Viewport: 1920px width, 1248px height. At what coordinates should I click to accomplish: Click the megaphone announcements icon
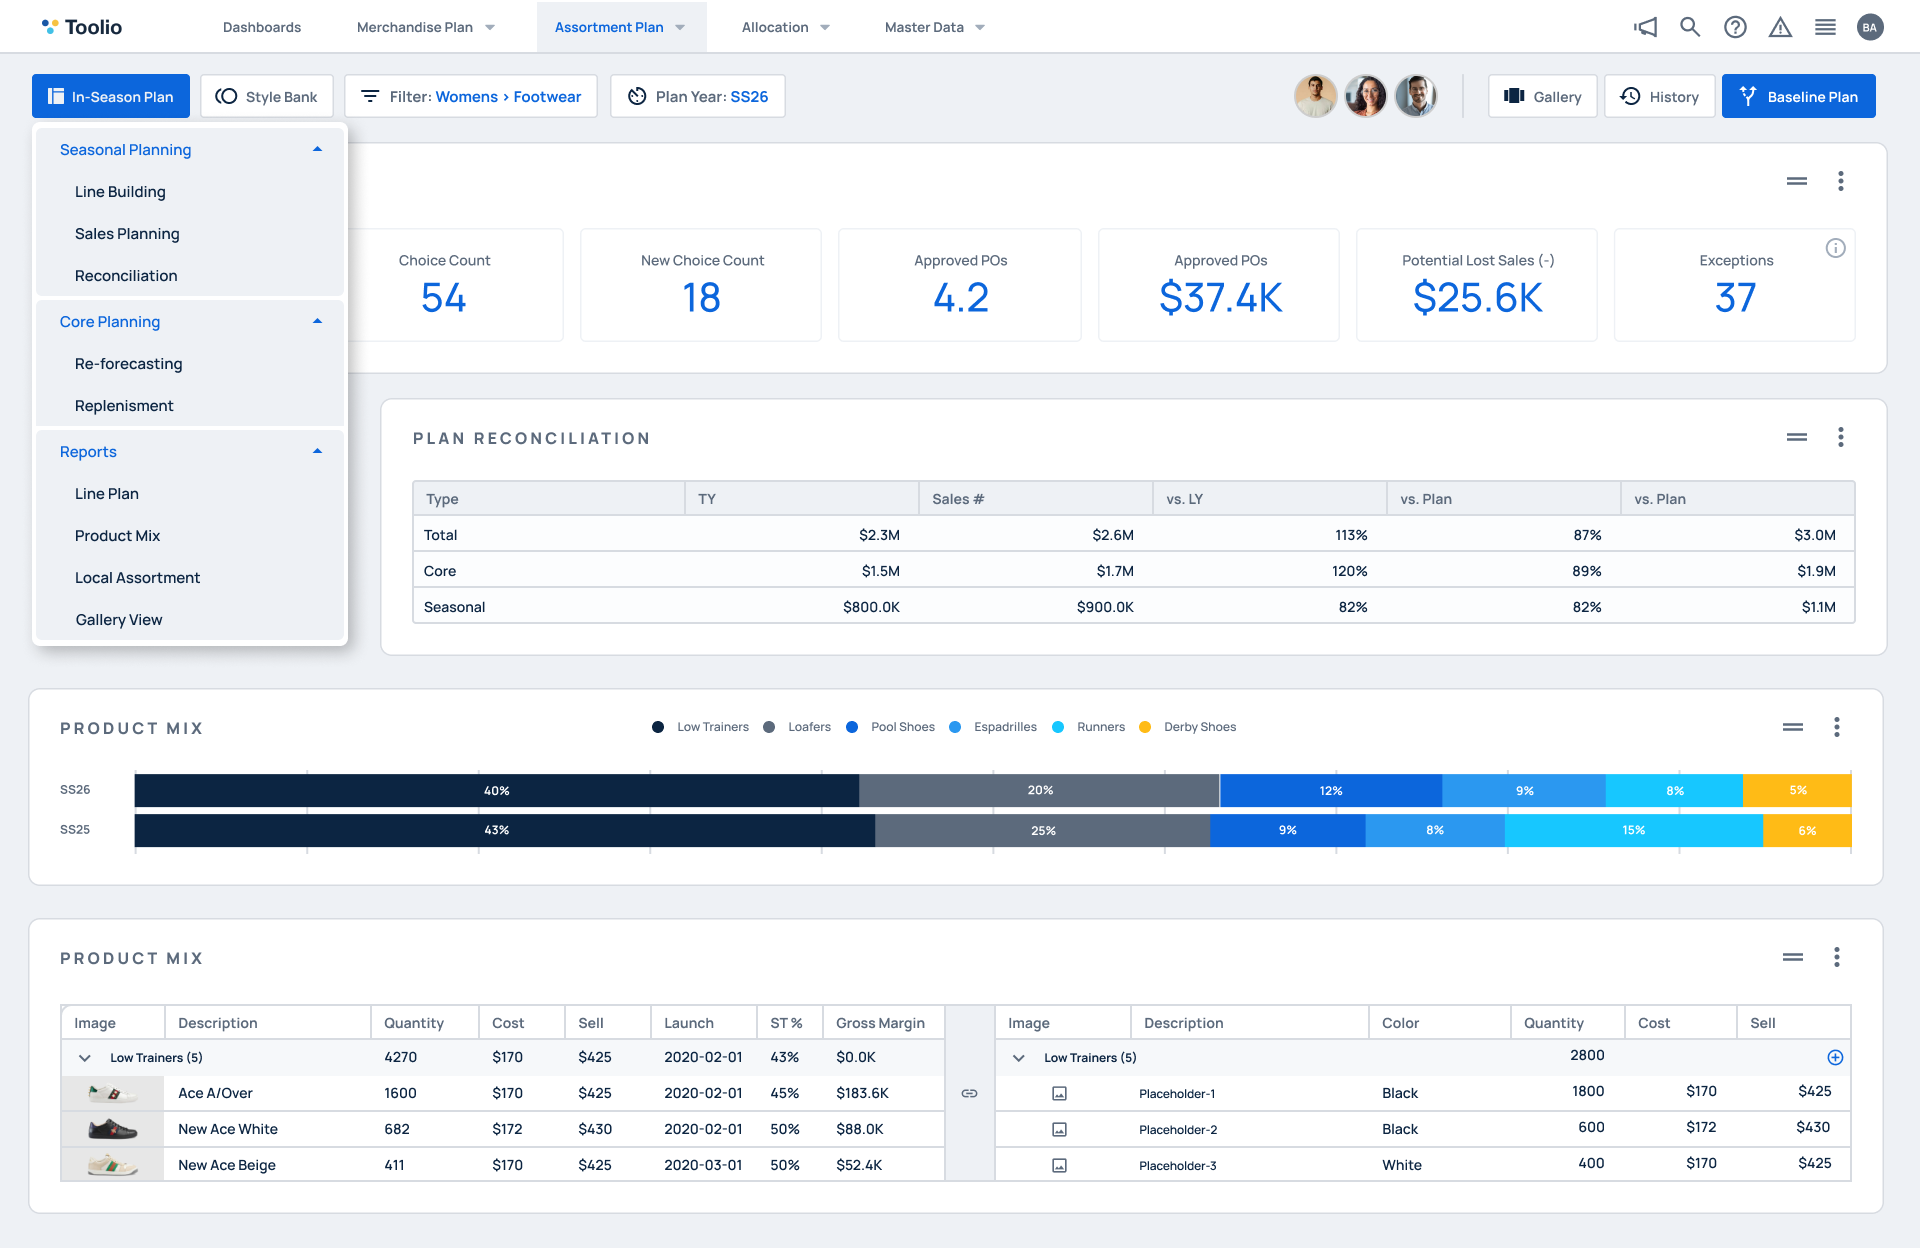1645,27
